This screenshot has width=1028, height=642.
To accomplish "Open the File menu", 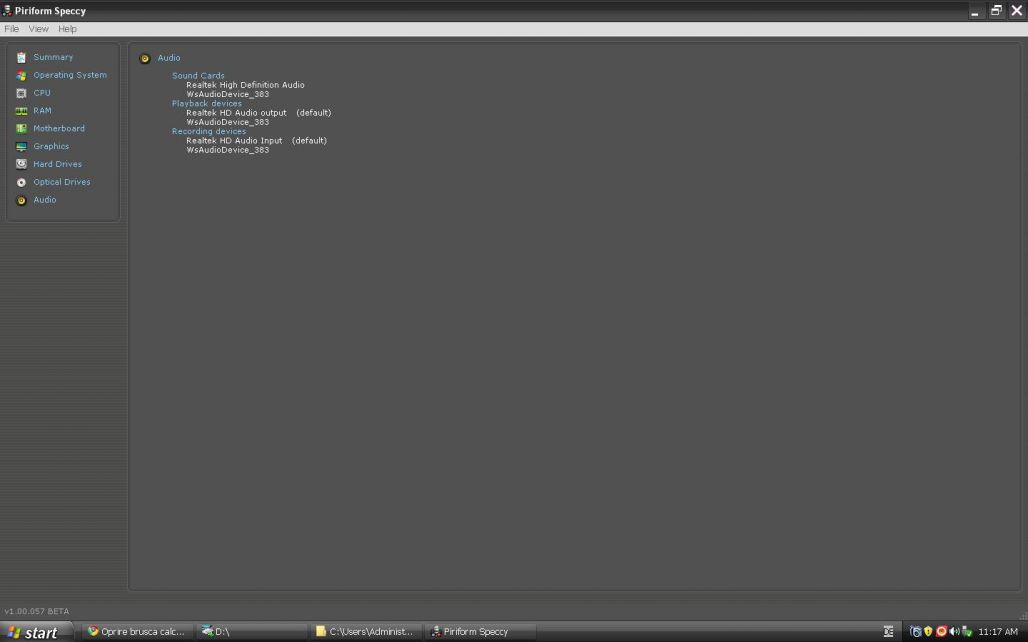I will point(12,29).
